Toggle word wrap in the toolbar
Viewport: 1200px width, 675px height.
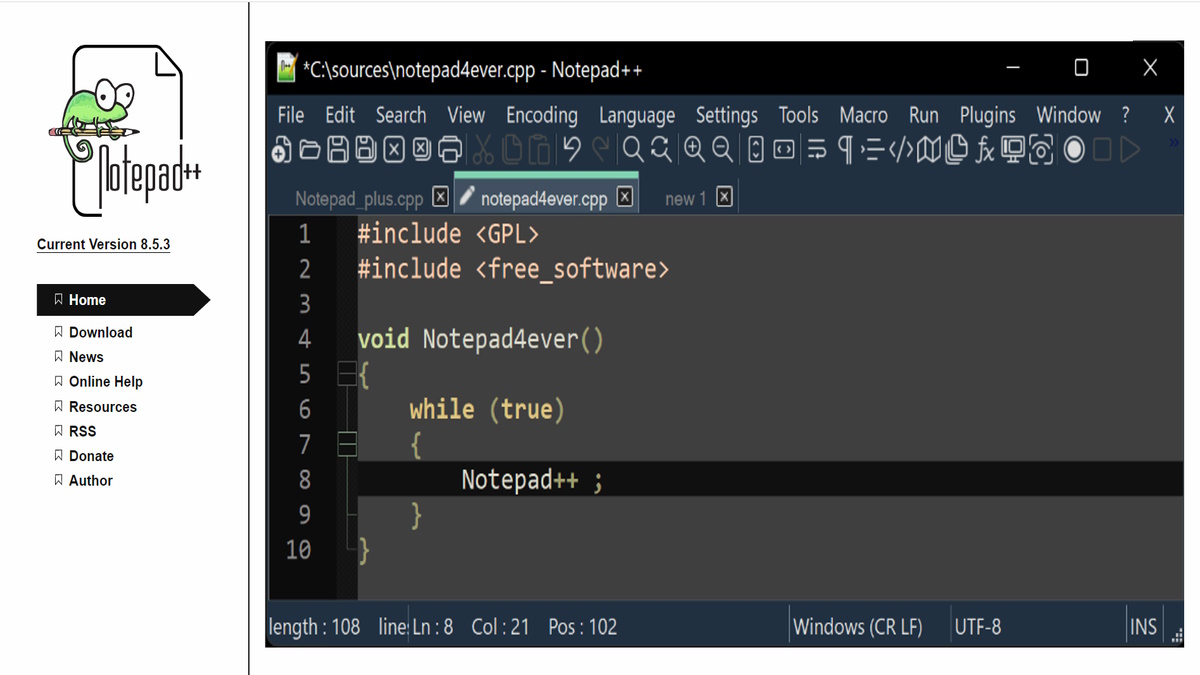[818, 150]
